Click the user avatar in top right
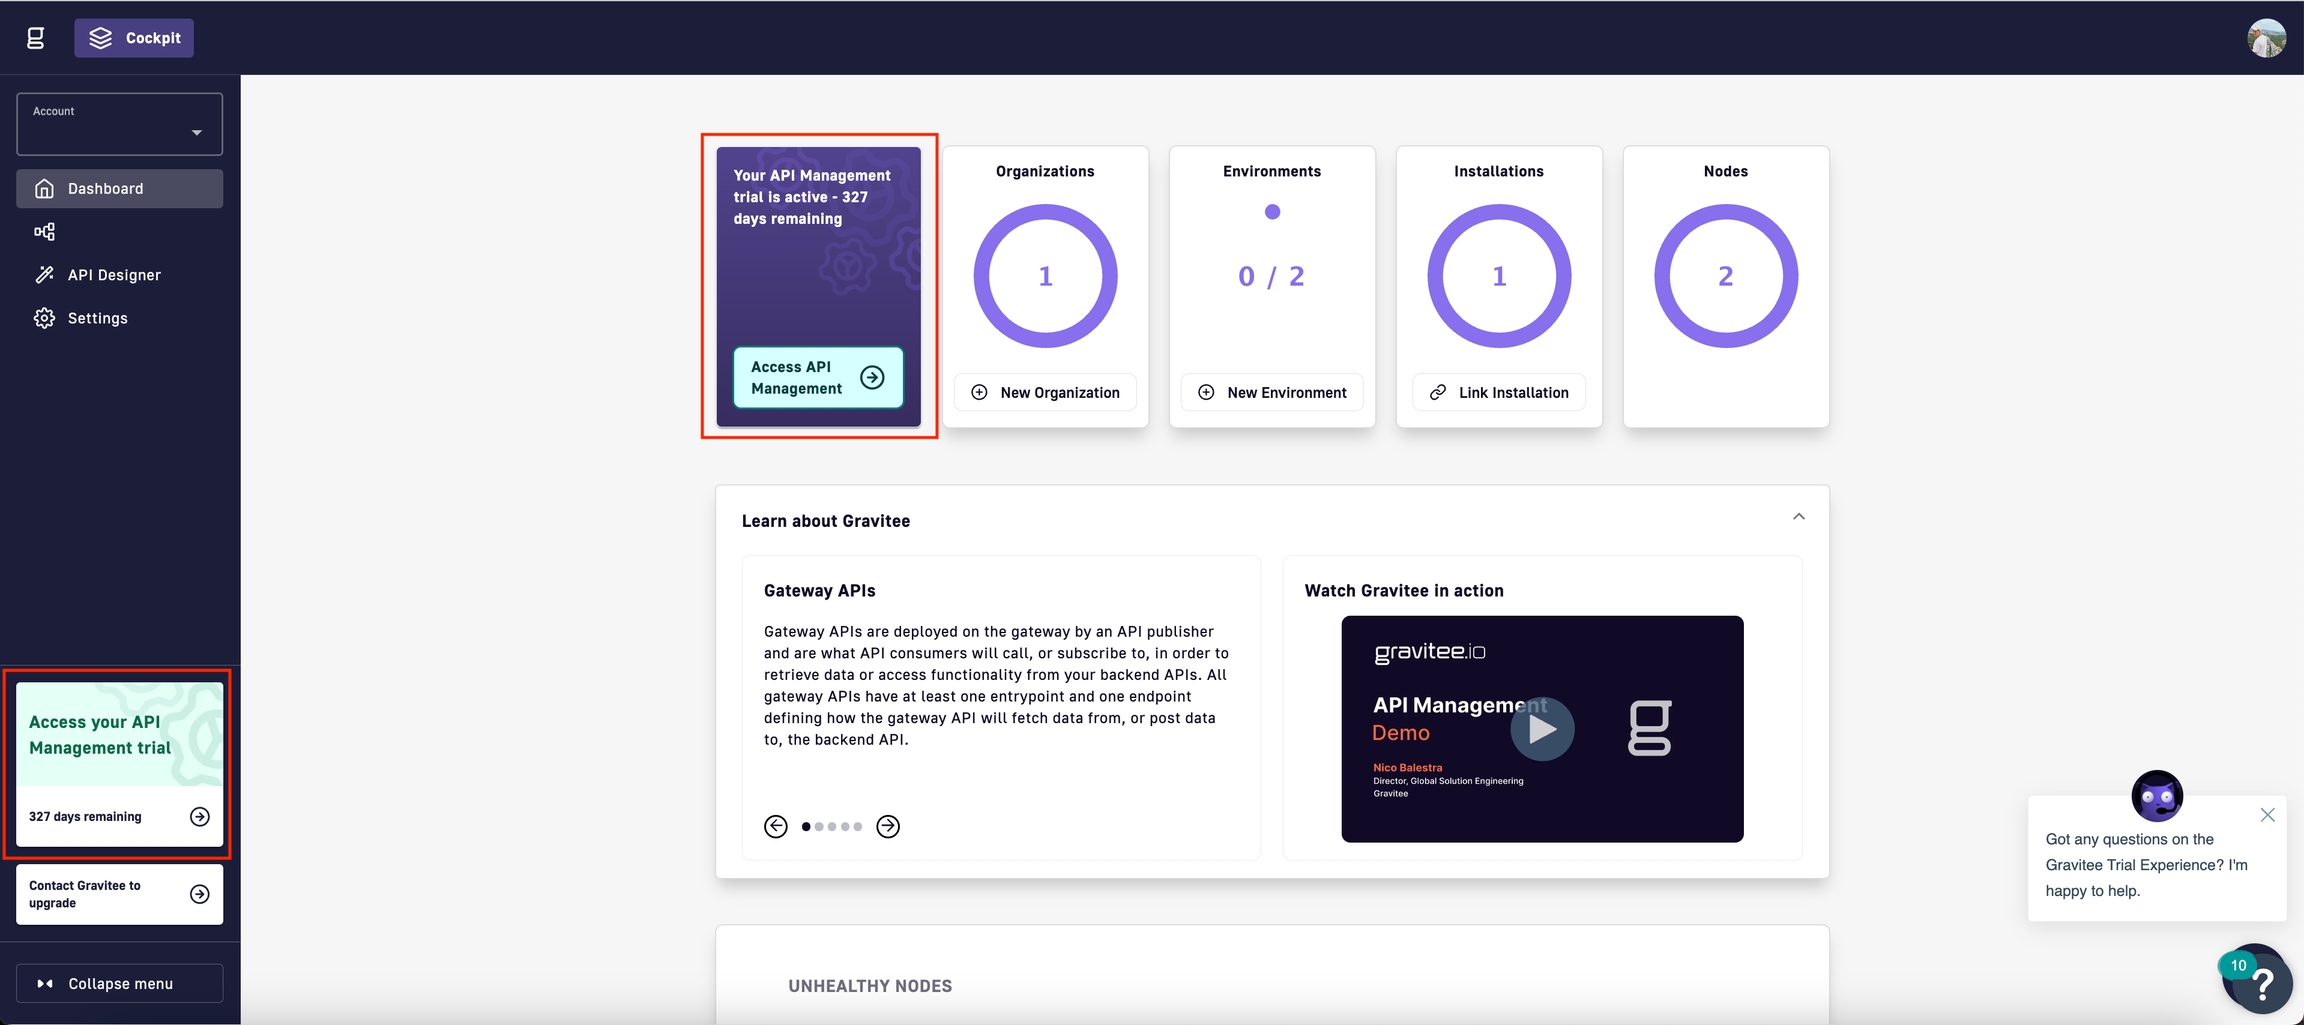Screen dimensions: 2304x1025 (2266, 38)
